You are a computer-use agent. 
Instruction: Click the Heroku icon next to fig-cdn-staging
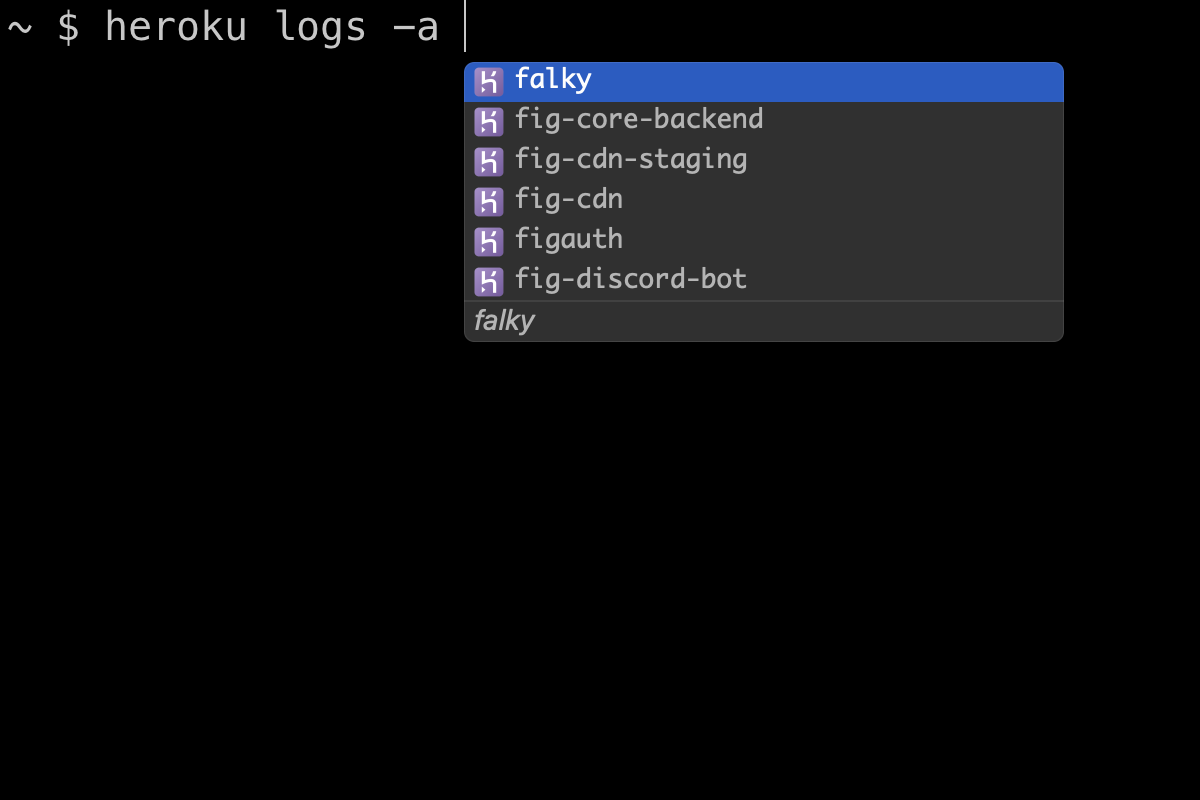point(488,162)
